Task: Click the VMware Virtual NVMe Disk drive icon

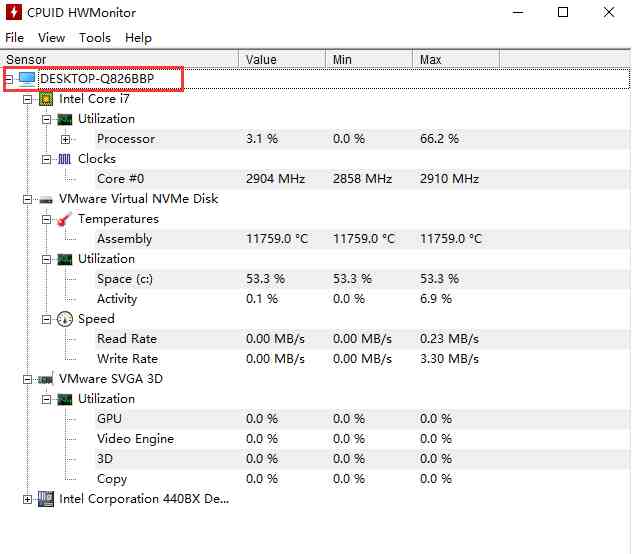Action: tap(46, 199)
